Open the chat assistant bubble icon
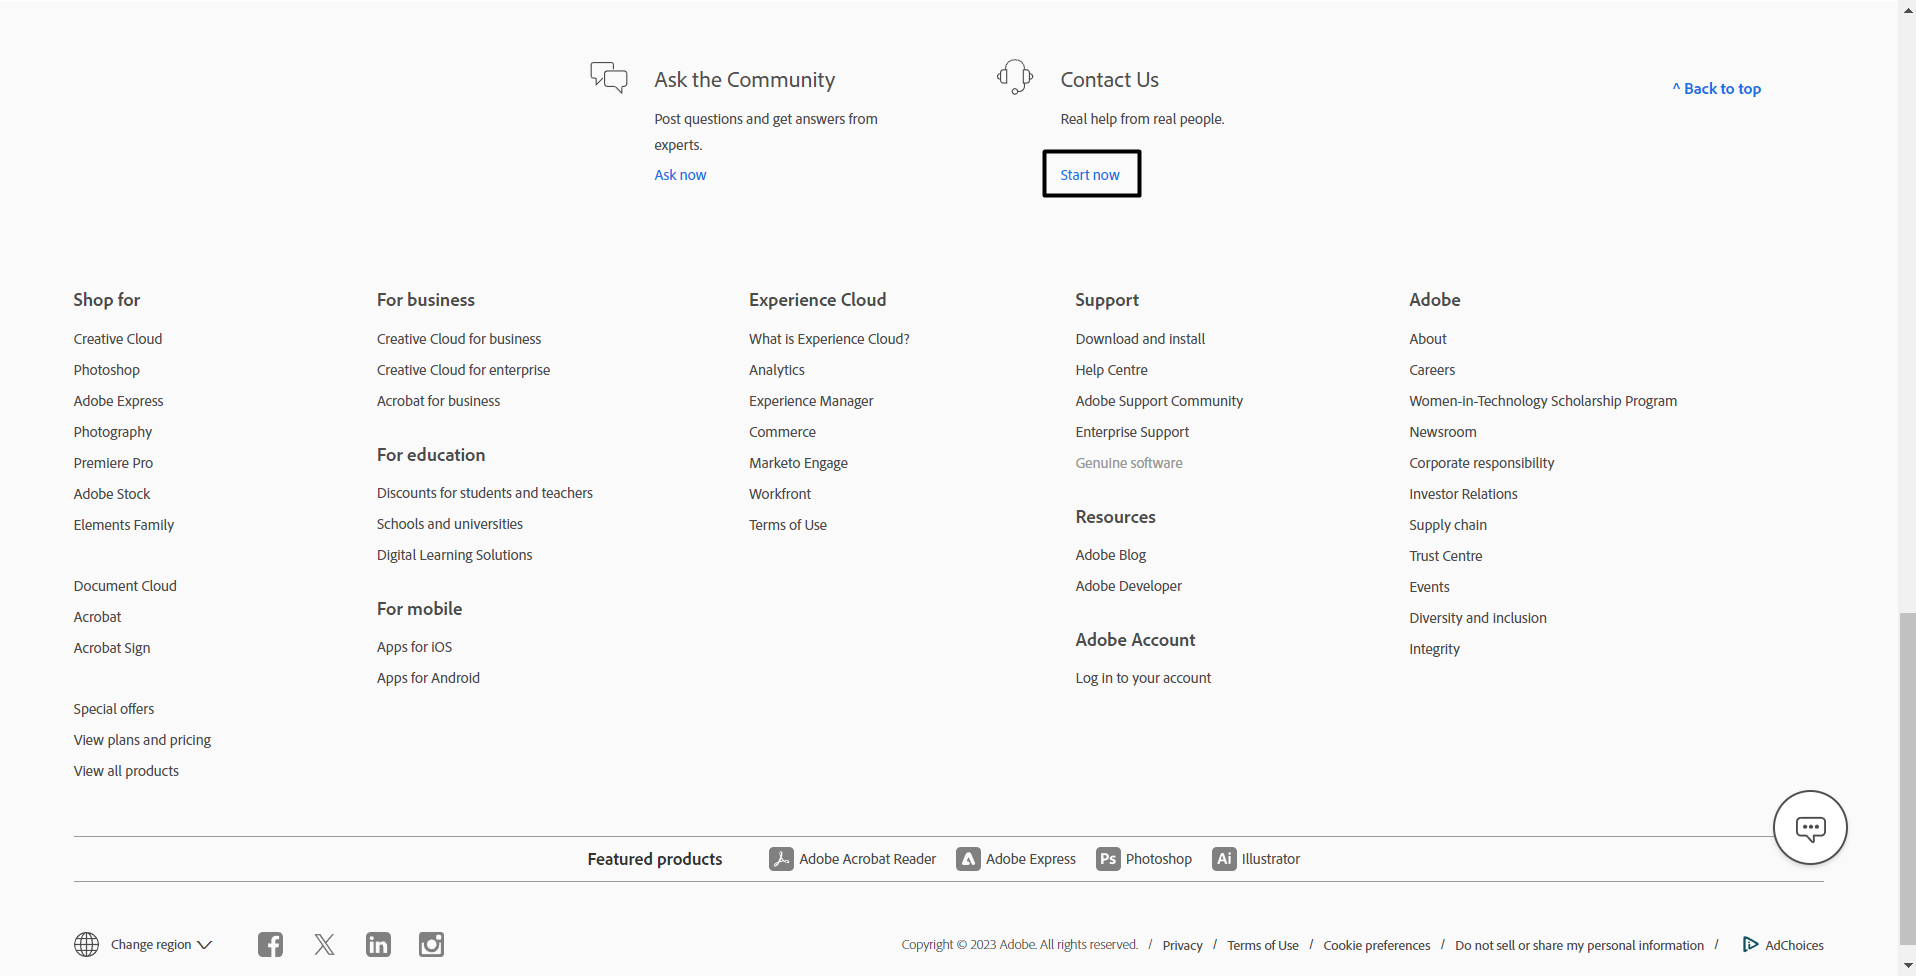Viewport: 1916px width, 976px height. tap(1810, 827)
